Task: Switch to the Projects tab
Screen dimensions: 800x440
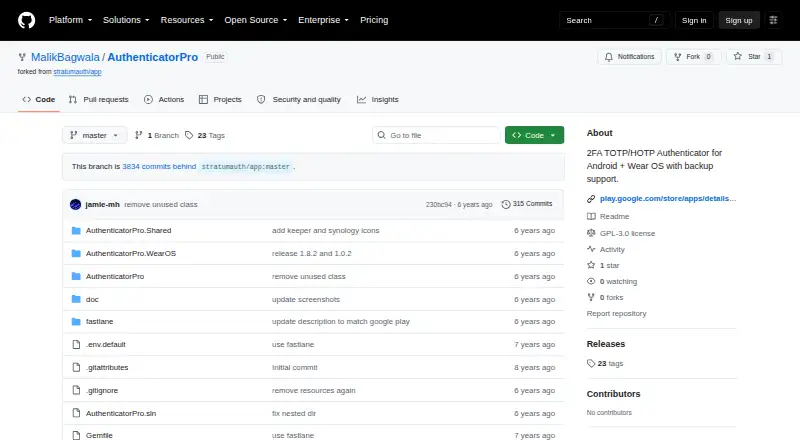Action: point(220,100)
